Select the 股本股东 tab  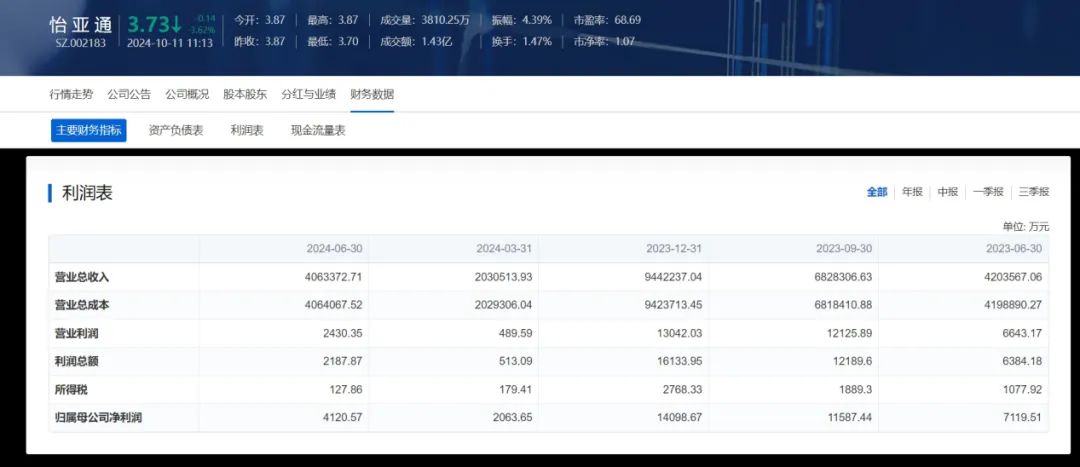(245, 94)
